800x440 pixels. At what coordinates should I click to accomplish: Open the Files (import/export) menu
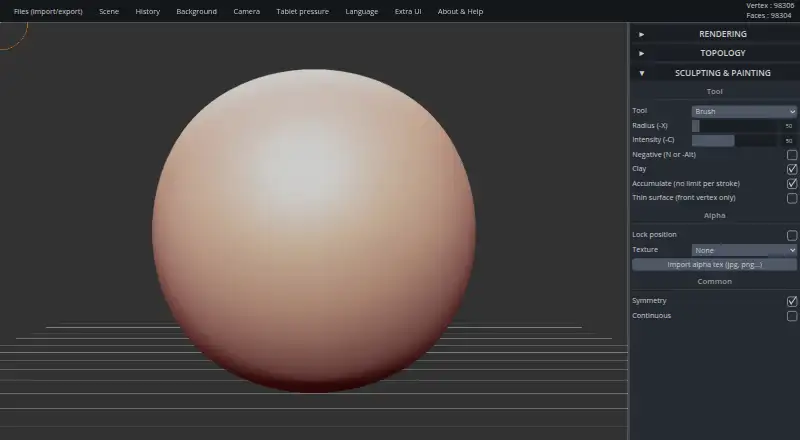point(48,11)
